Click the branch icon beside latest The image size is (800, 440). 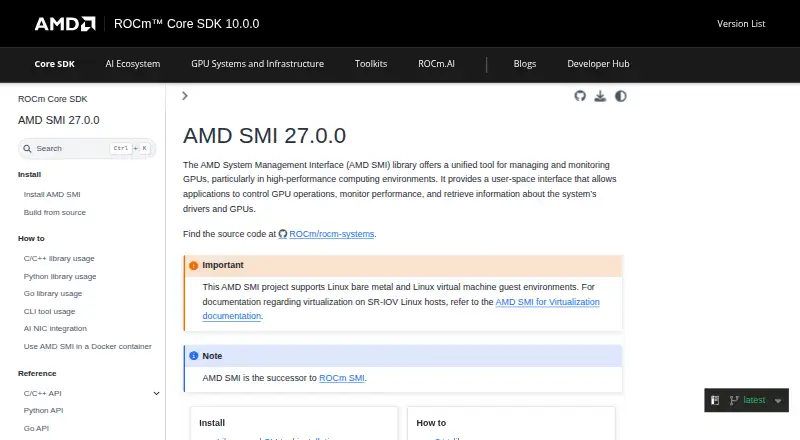(x=734, y=401)
